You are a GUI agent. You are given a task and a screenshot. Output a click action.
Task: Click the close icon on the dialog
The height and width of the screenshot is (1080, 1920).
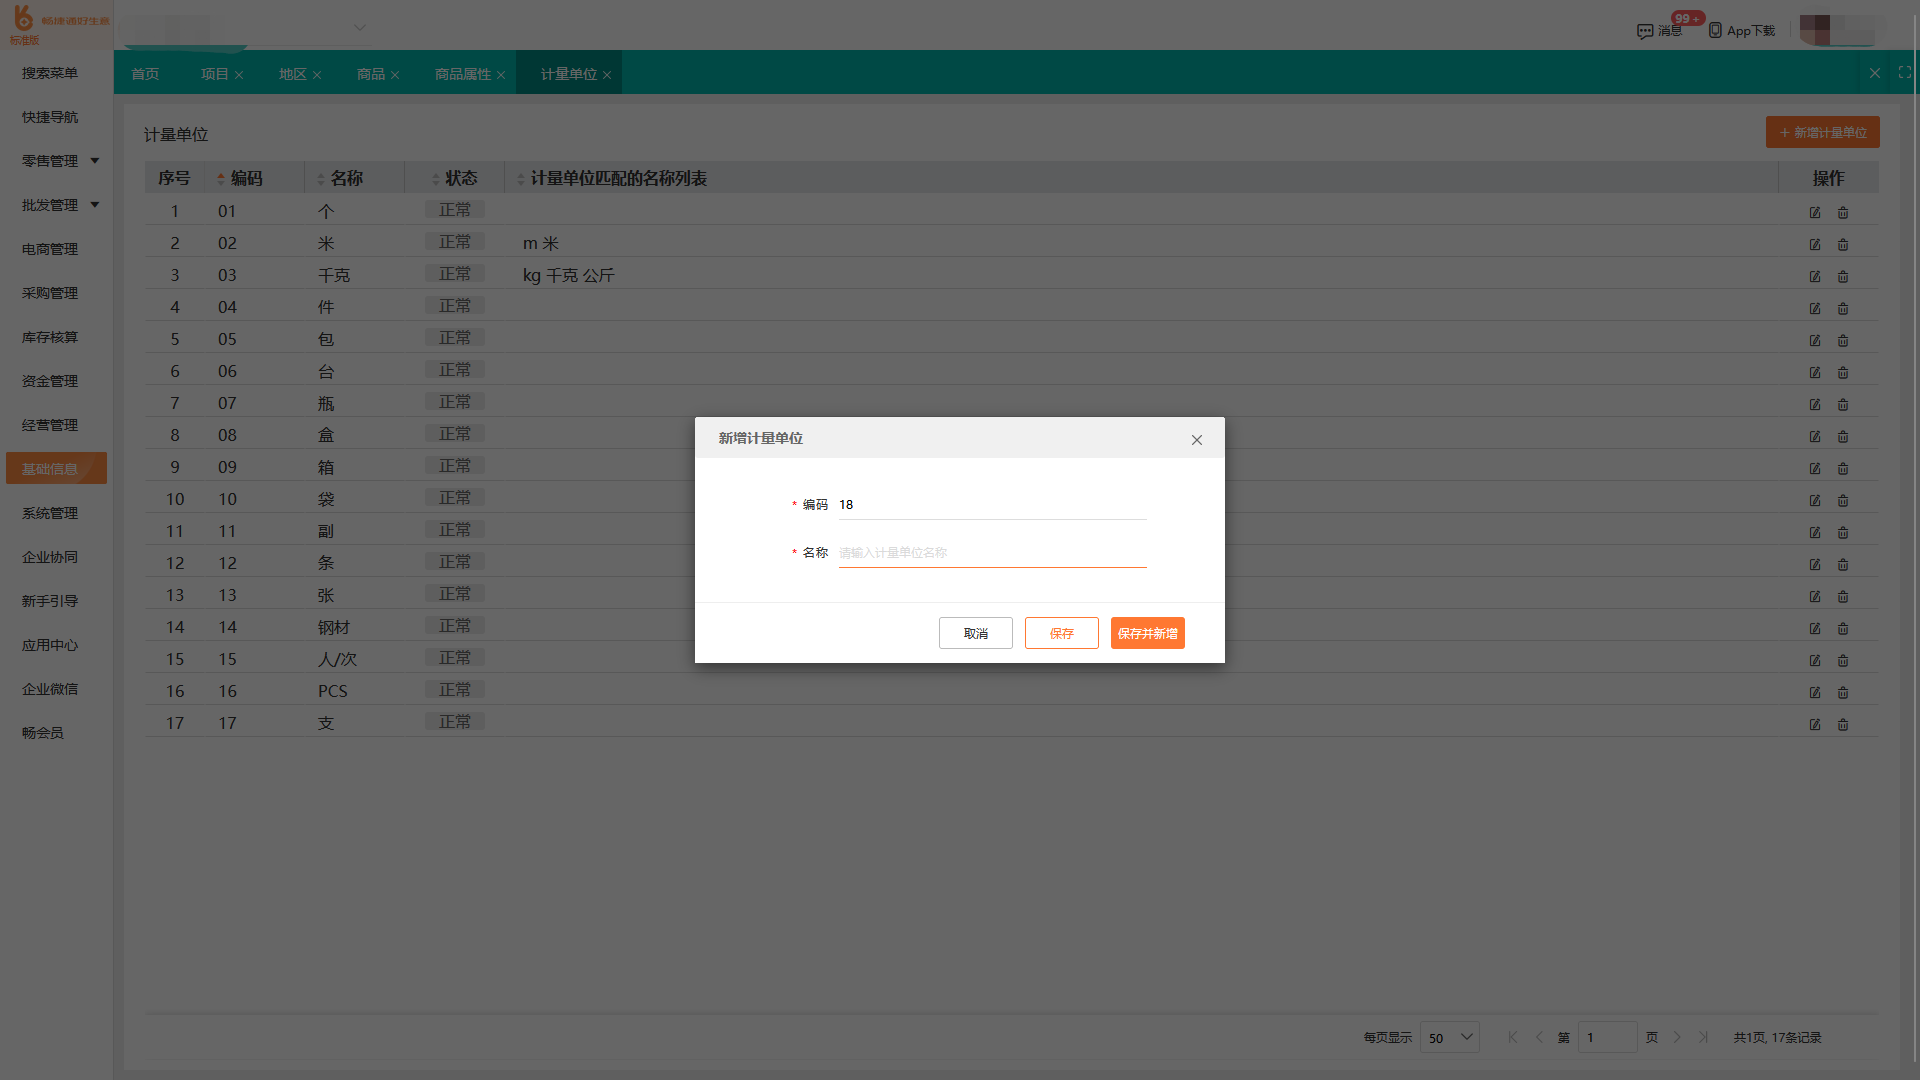tap(1197, 439)
